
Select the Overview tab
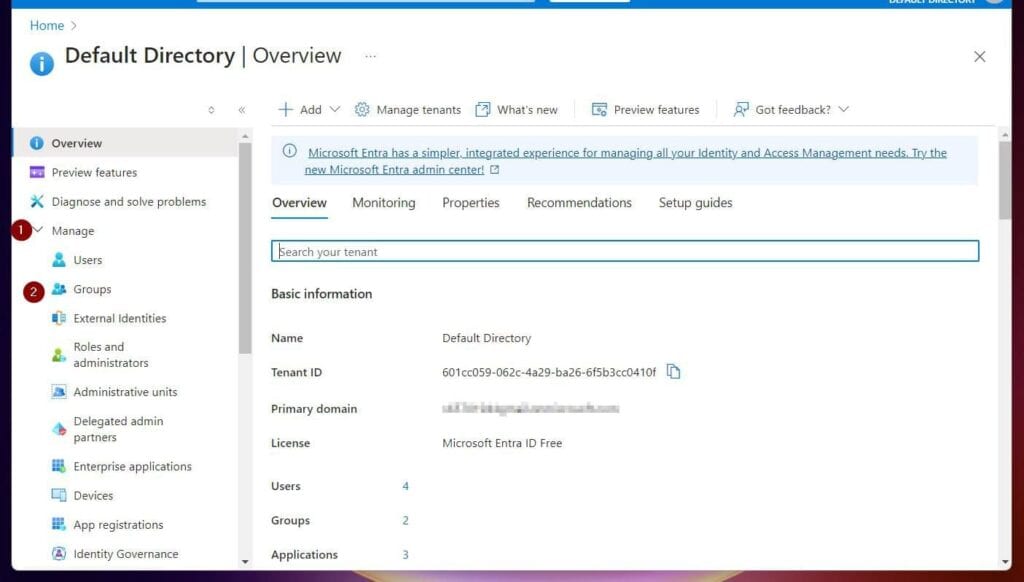tap(299, 202)
